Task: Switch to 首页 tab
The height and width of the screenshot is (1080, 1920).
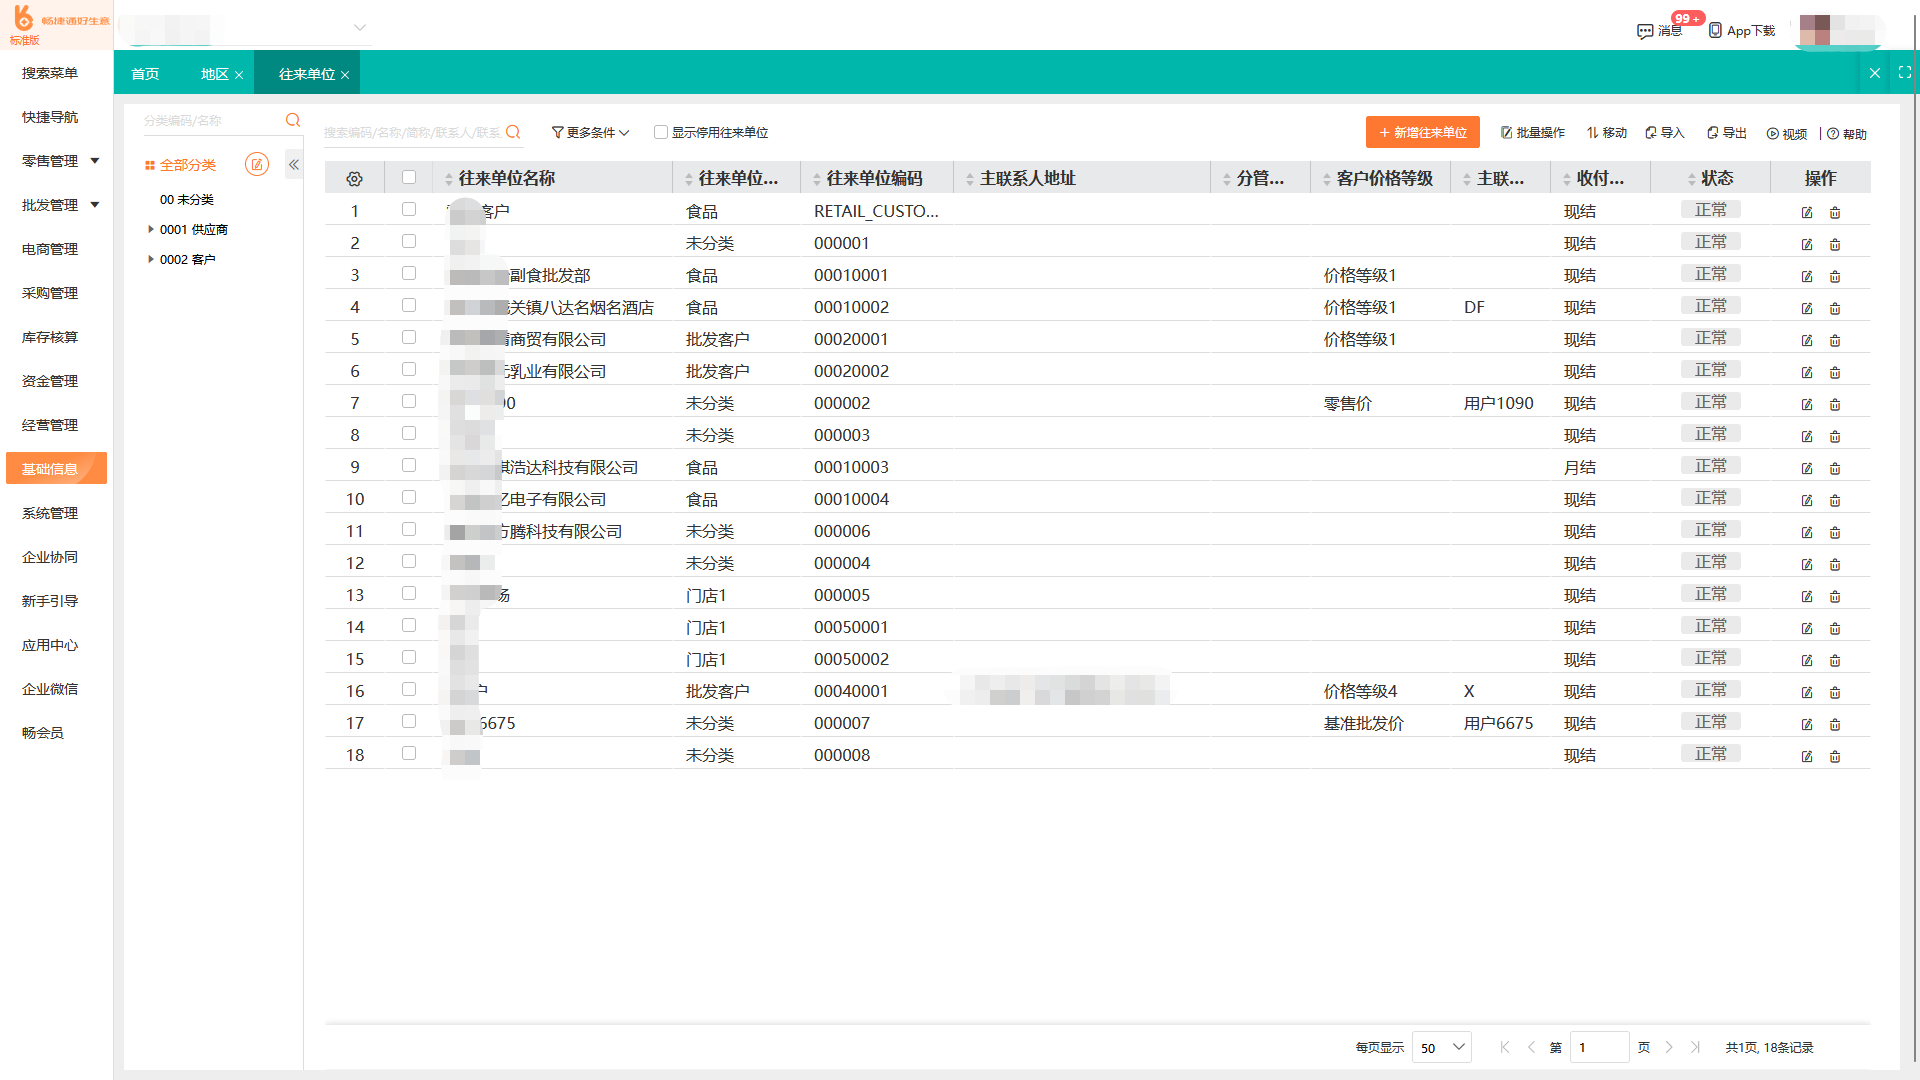Action: coord(145,73)
